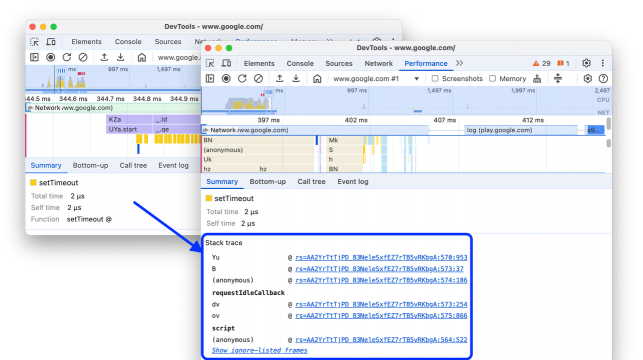Start recording in front window Performance toolbar
Screen dimensions: 643x360
point(226,78)
